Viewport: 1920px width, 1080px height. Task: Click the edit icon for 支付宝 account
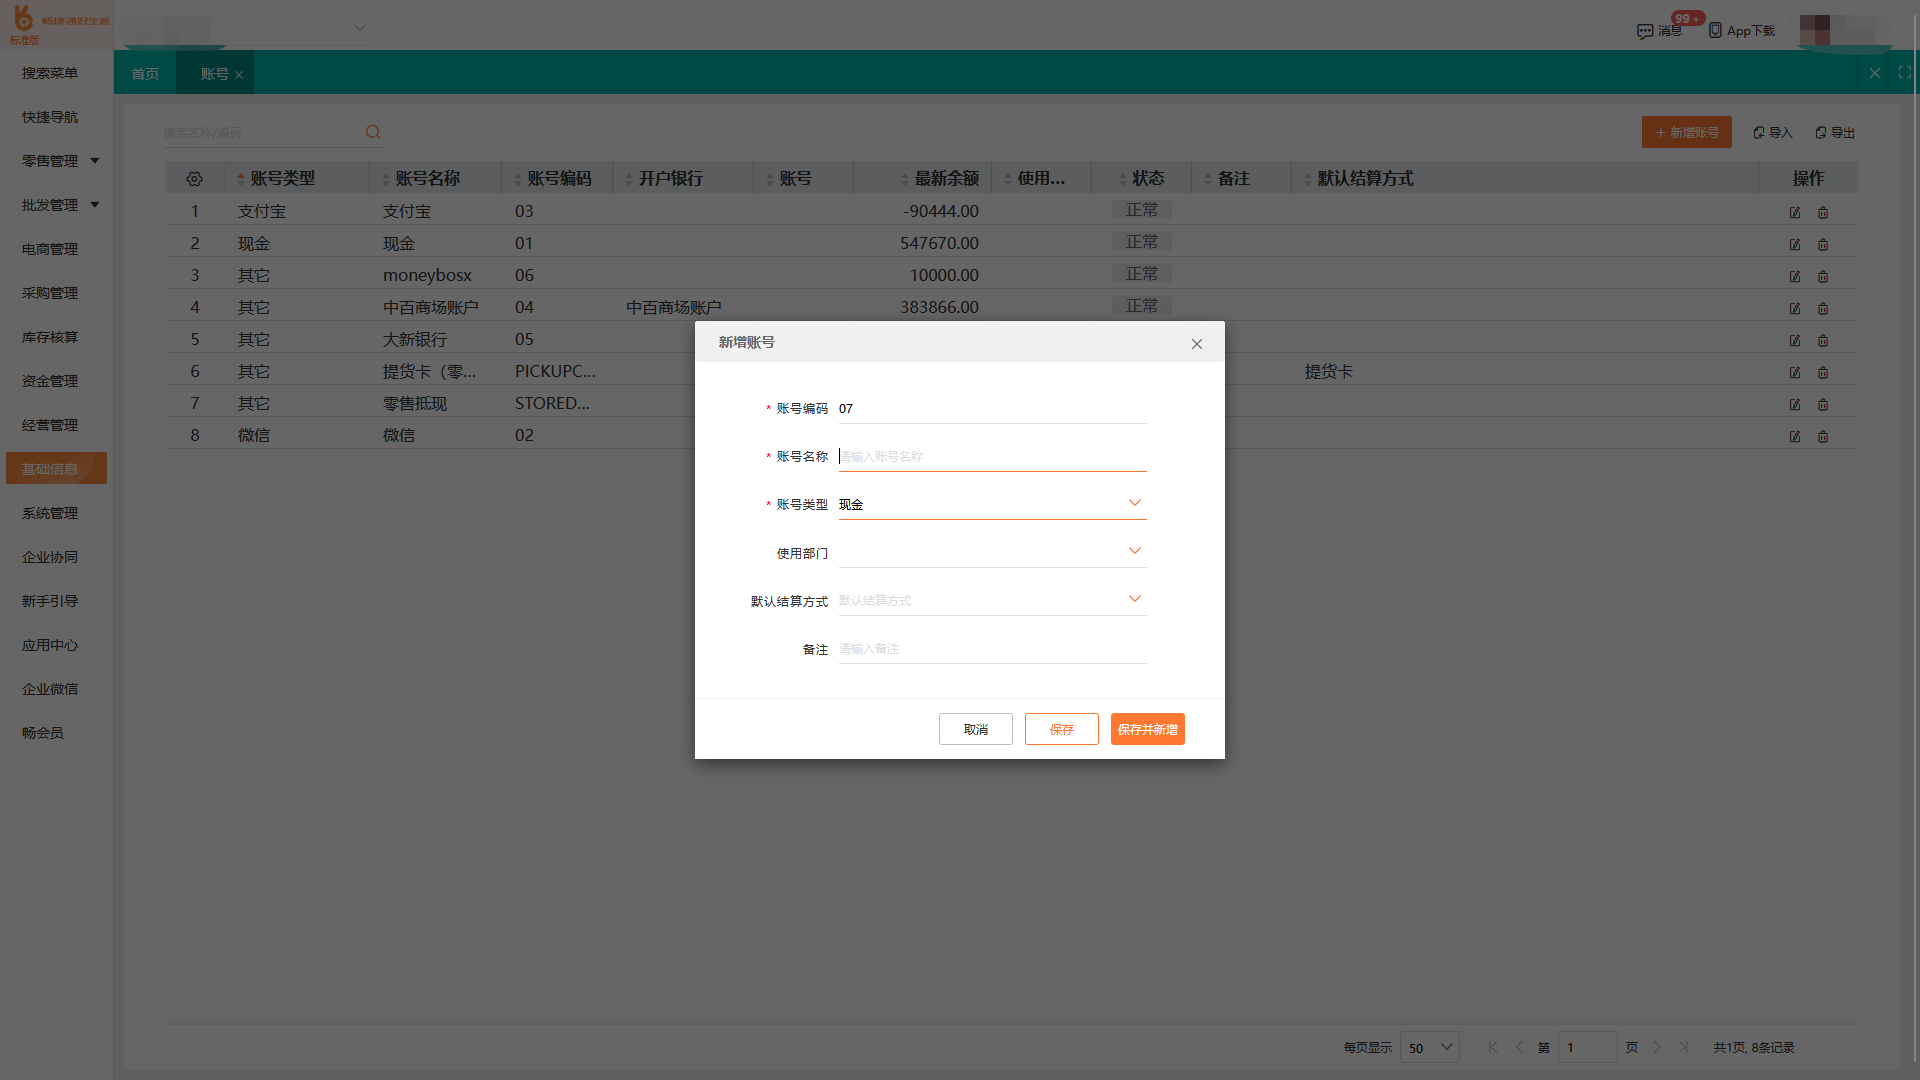(1795, 212)
